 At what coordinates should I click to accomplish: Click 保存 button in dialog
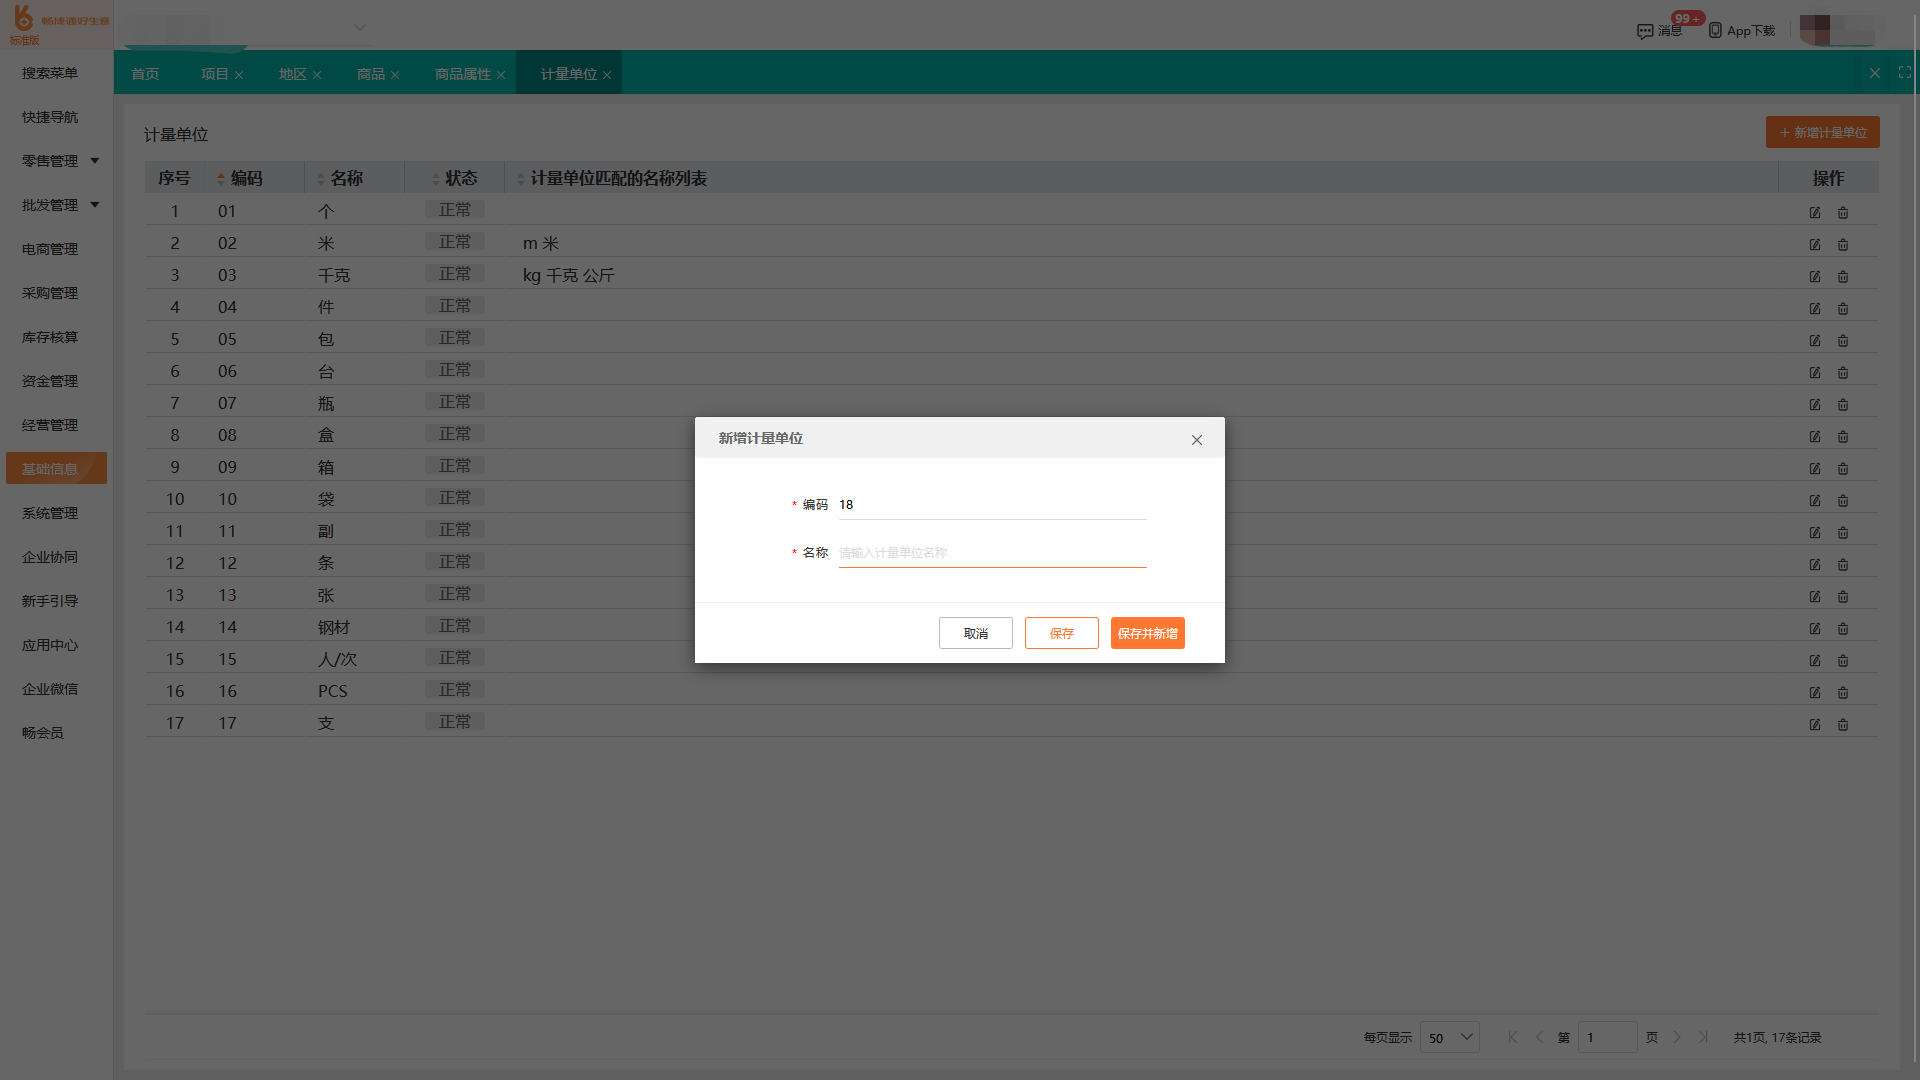click(1062, 633)
